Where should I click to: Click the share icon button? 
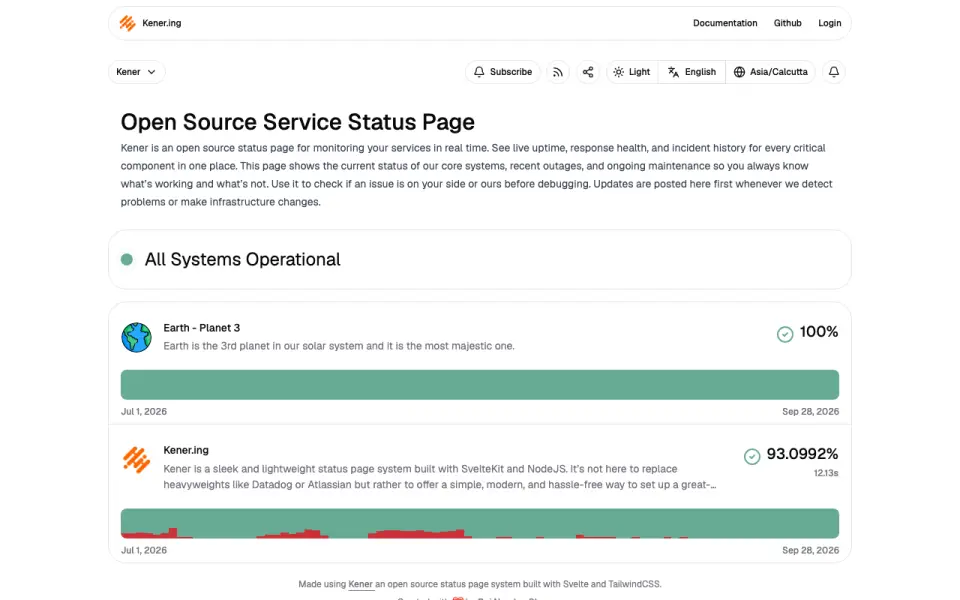[x=588, y=72]
